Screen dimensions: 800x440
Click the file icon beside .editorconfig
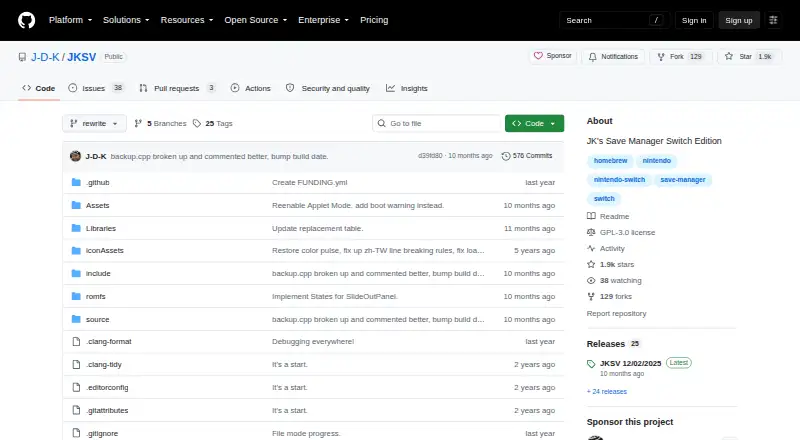[x=76, y=387]
